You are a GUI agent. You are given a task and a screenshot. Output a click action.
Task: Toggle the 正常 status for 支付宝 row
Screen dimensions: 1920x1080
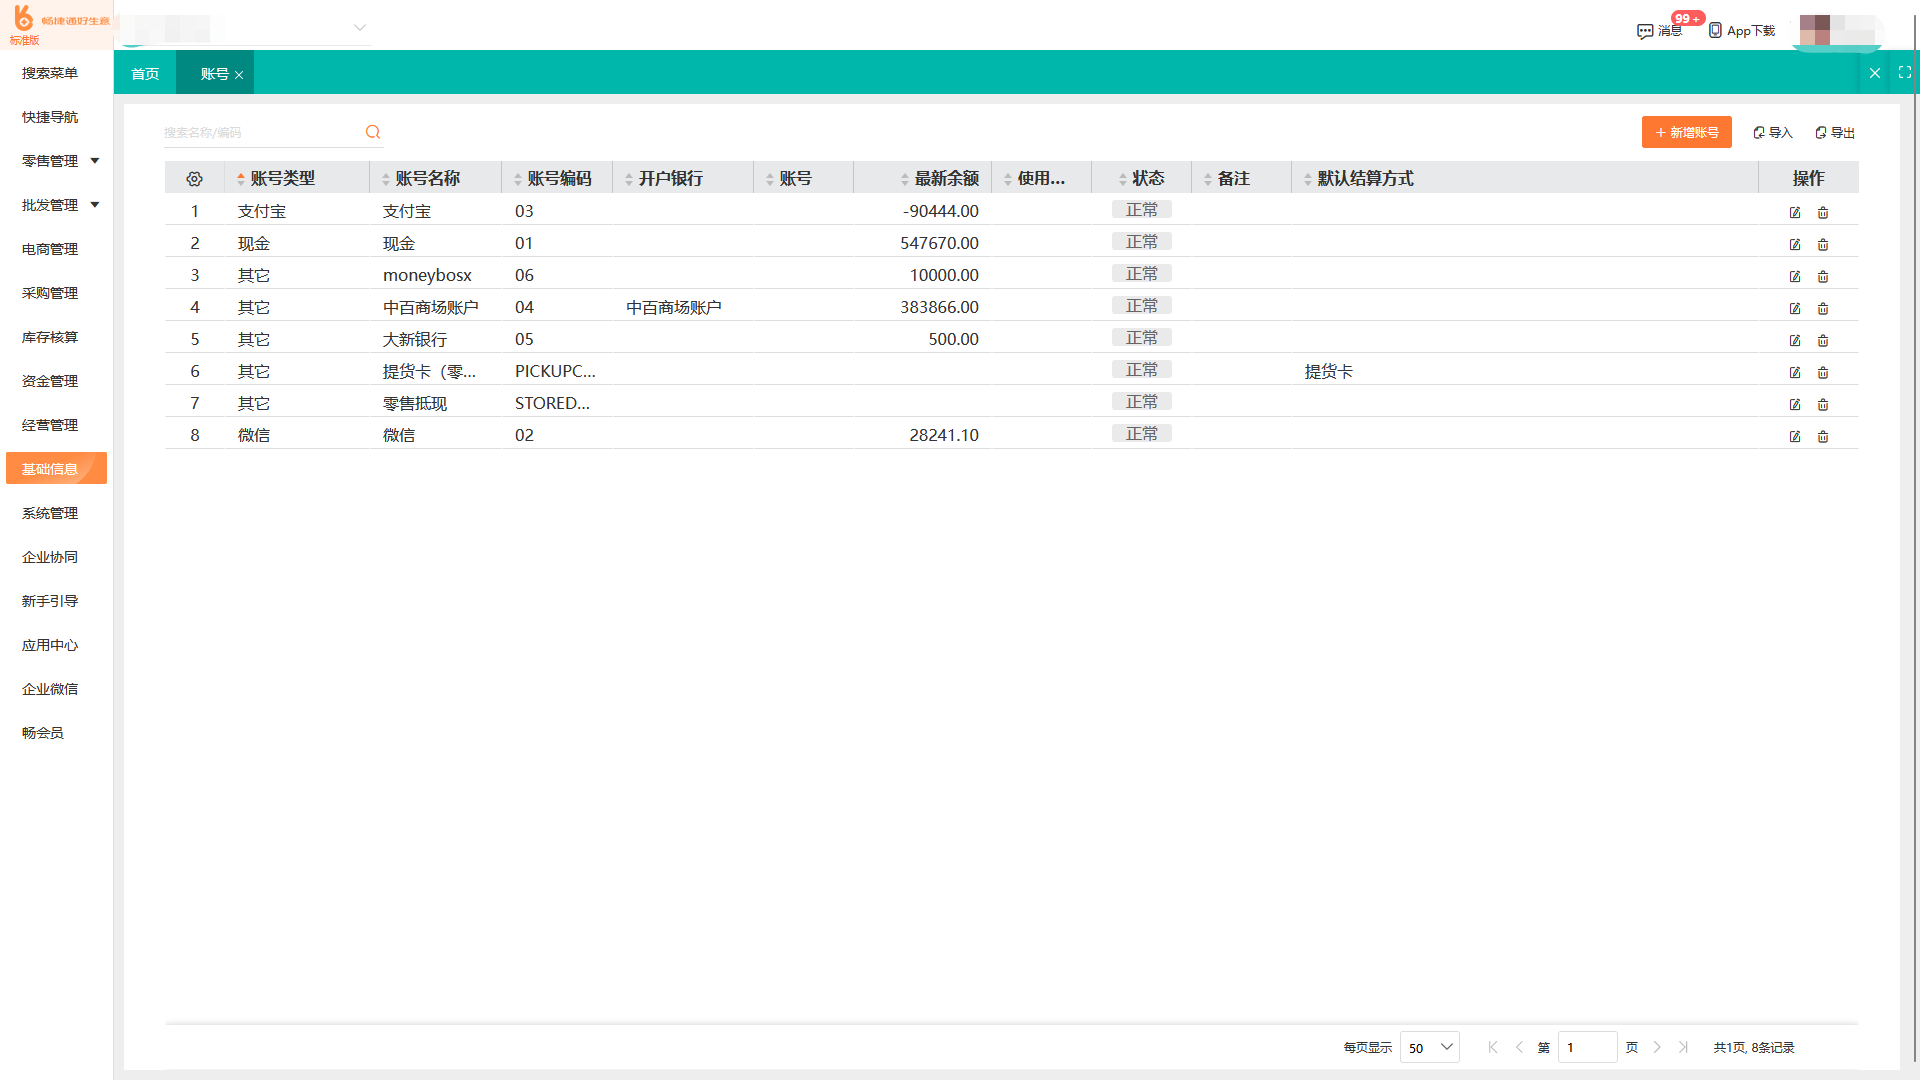pyautogui.click(x=1142, y=210)
